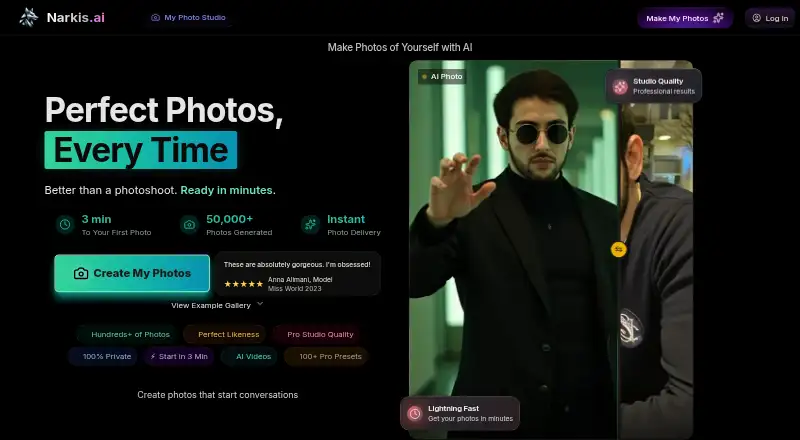The width and height of the screenshot is (800, 440).
Task: Select the Start in 3 Min tag
Action: (179, 356)
